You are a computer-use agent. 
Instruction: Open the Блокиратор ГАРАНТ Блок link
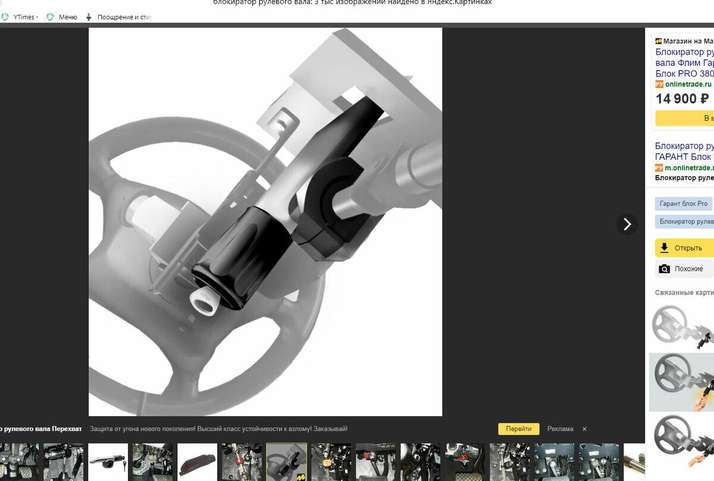coord(685,152)
